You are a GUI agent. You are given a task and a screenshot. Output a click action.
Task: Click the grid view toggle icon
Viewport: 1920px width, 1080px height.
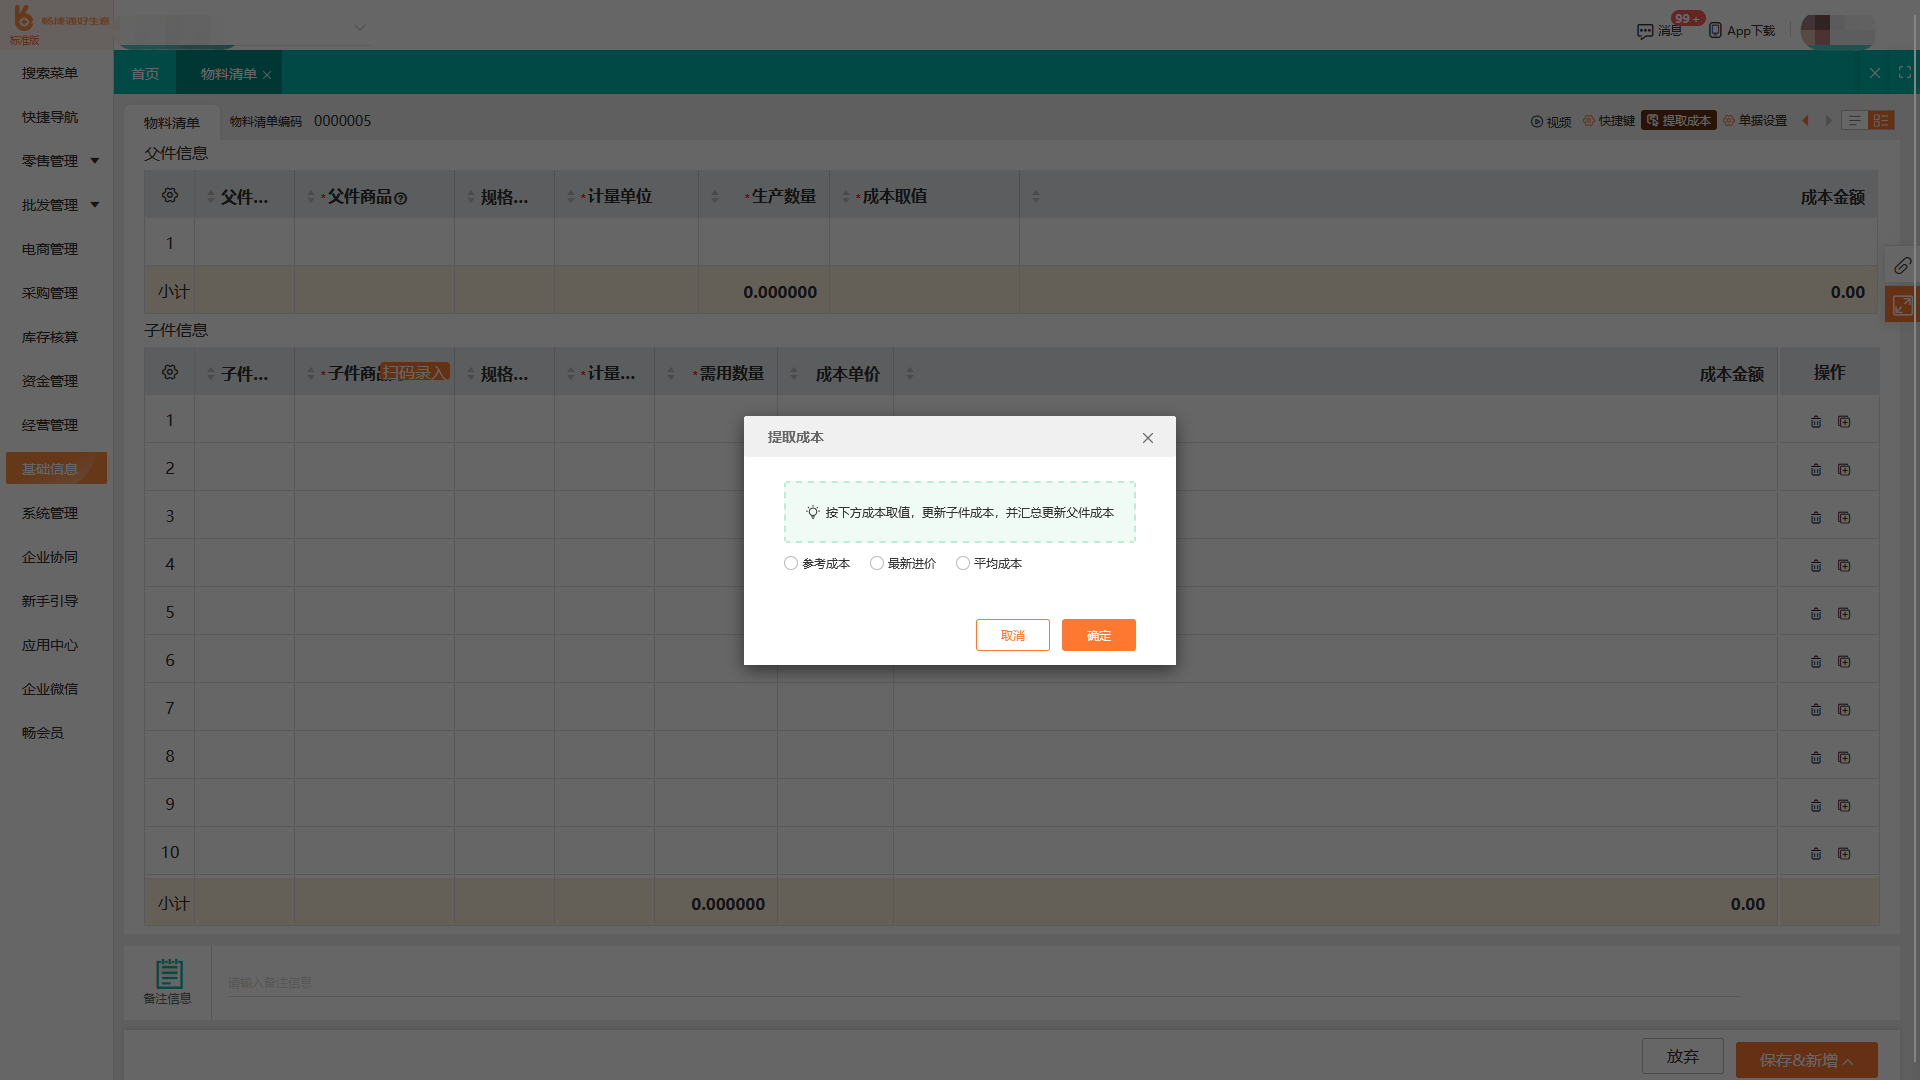pos(1882,120)
